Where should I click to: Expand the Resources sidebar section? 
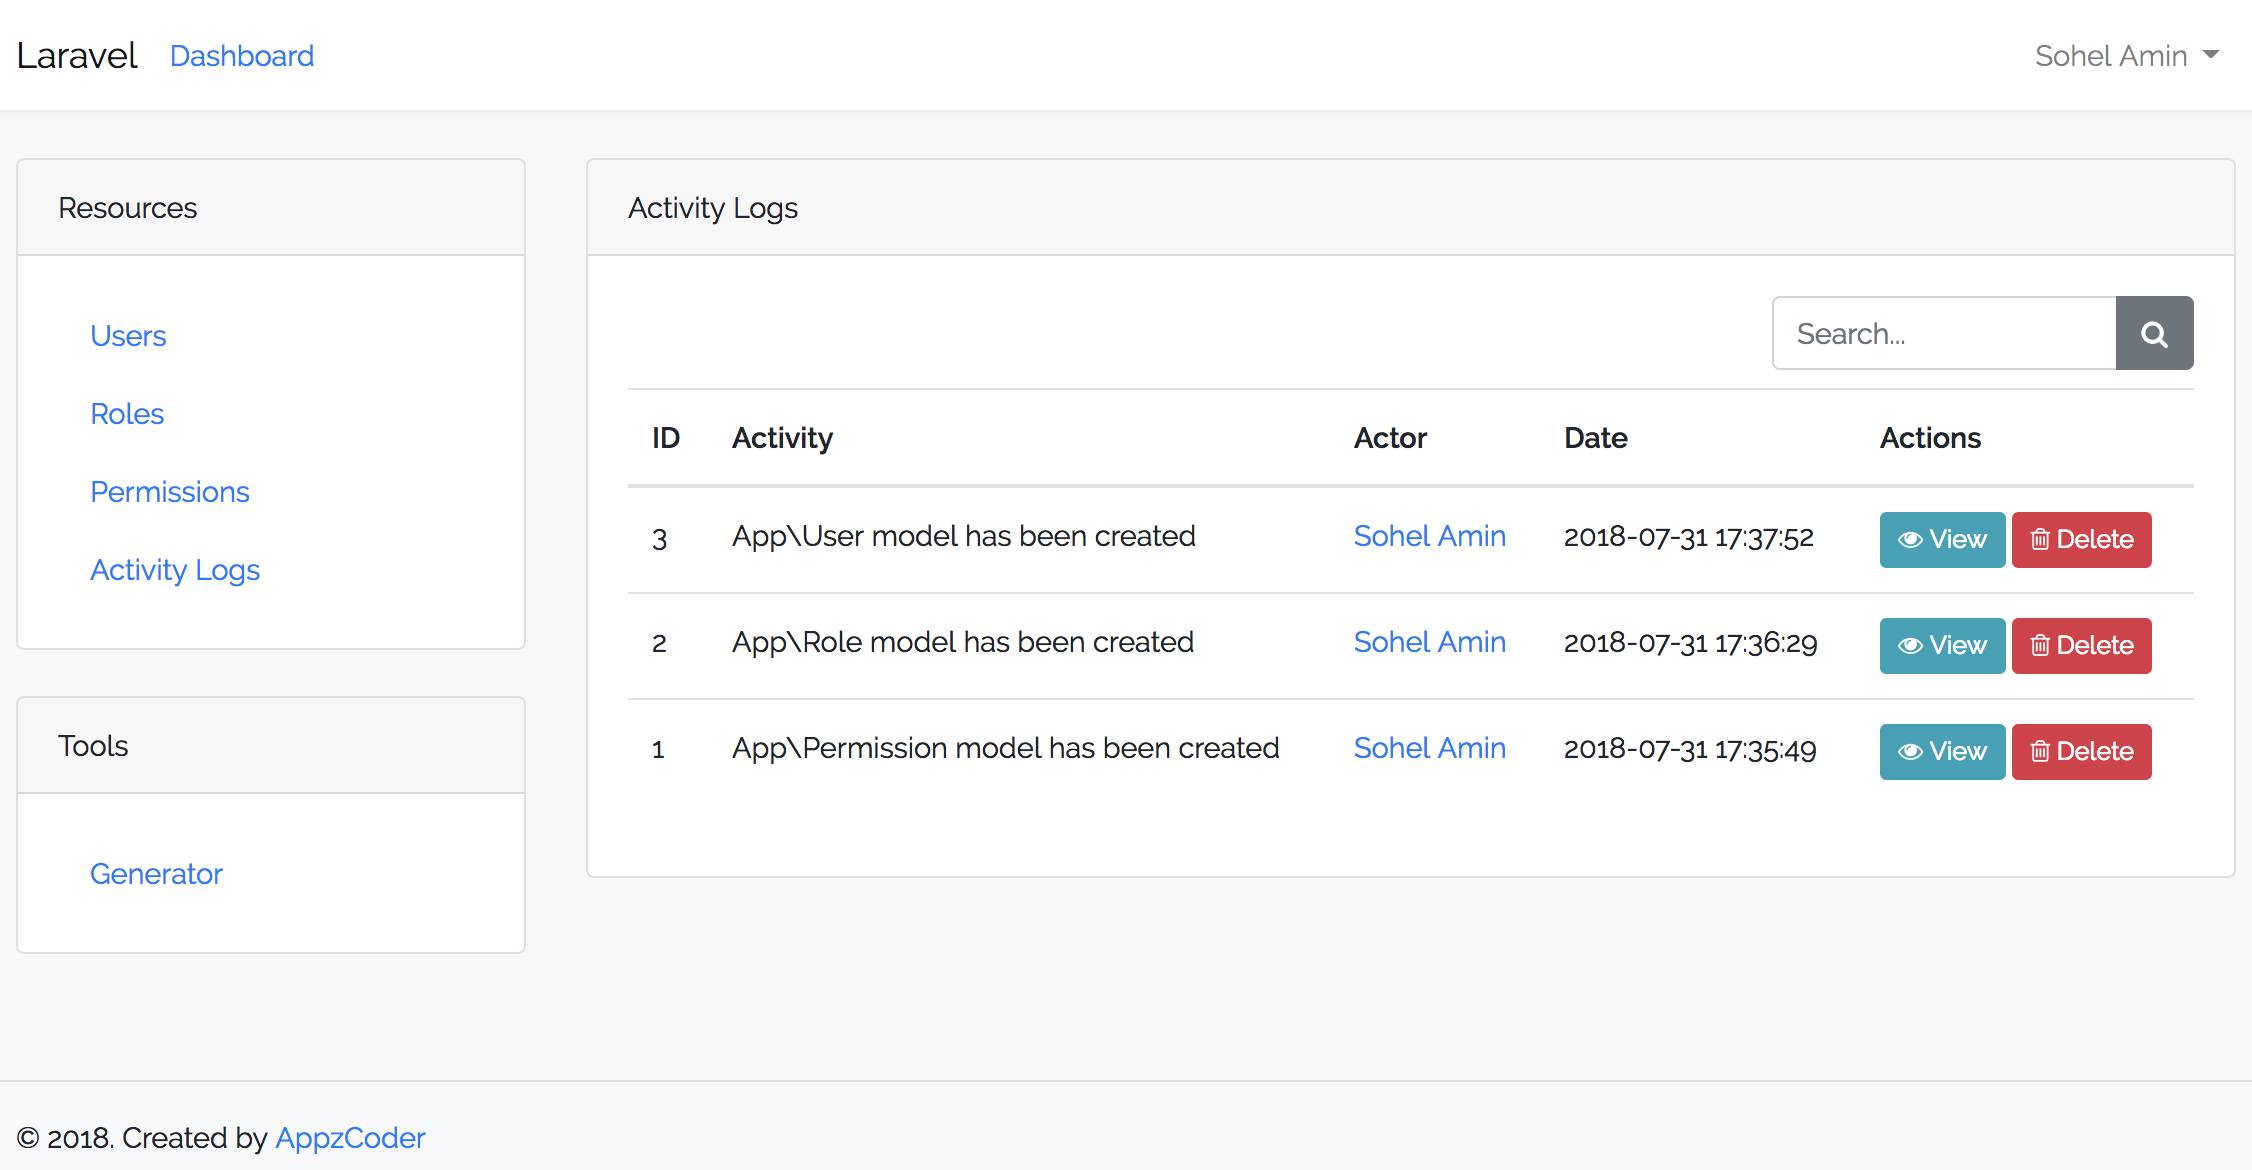click(128, 208)
